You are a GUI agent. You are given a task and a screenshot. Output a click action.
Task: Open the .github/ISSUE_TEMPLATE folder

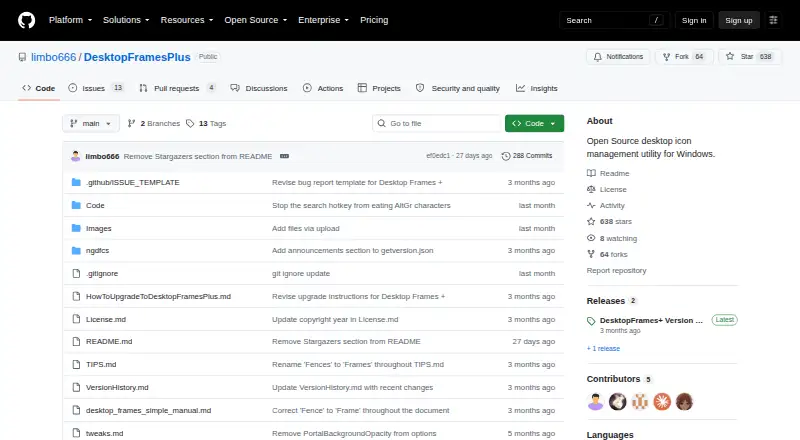point(133,183)
